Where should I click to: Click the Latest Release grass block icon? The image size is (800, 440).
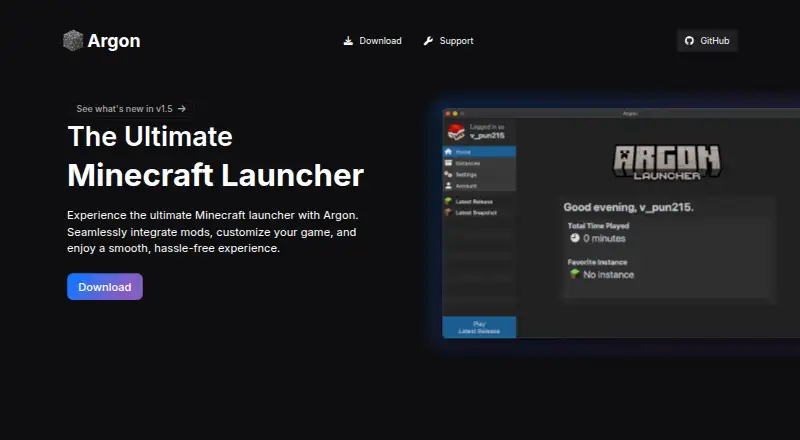[x=448, y=201]
